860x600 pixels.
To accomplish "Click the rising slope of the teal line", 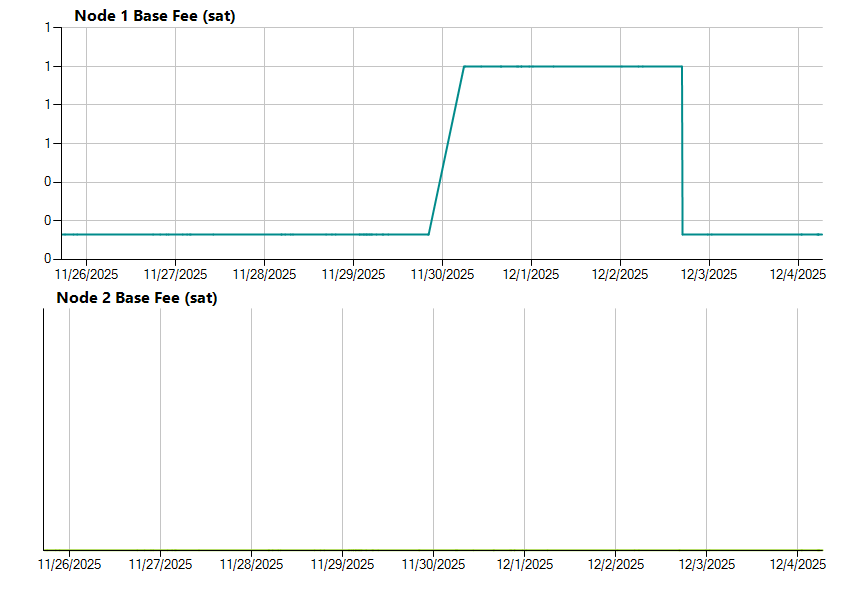I will tap(446, 150).
